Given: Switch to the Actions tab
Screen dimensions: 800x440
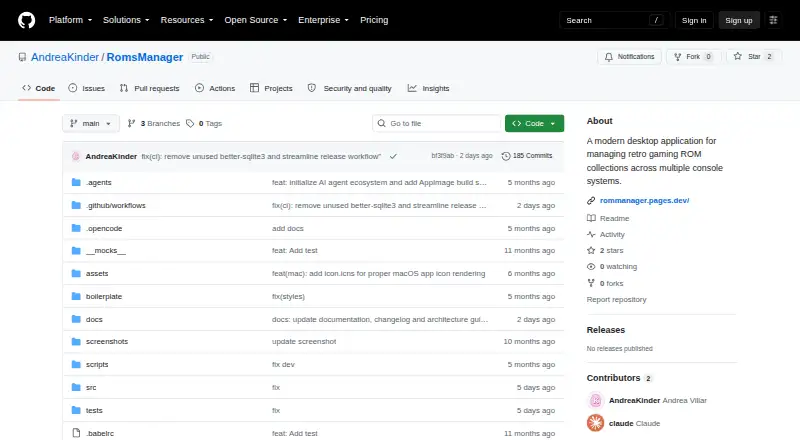Looking at the screenshot, I should point(215,88).
